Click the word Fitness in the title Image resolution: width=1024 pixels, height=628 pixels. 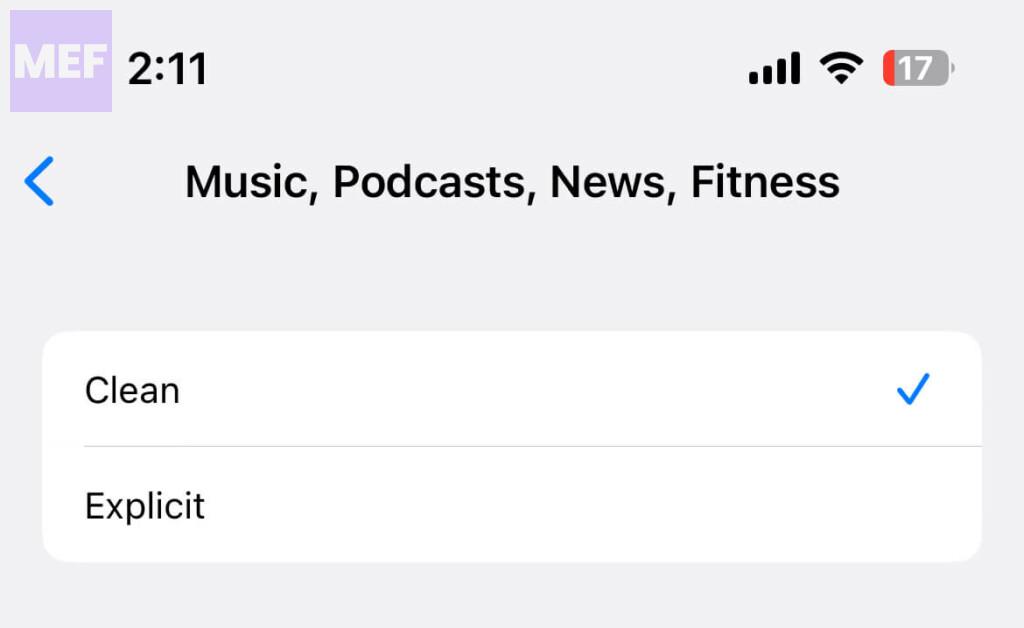tap(765, 182)
